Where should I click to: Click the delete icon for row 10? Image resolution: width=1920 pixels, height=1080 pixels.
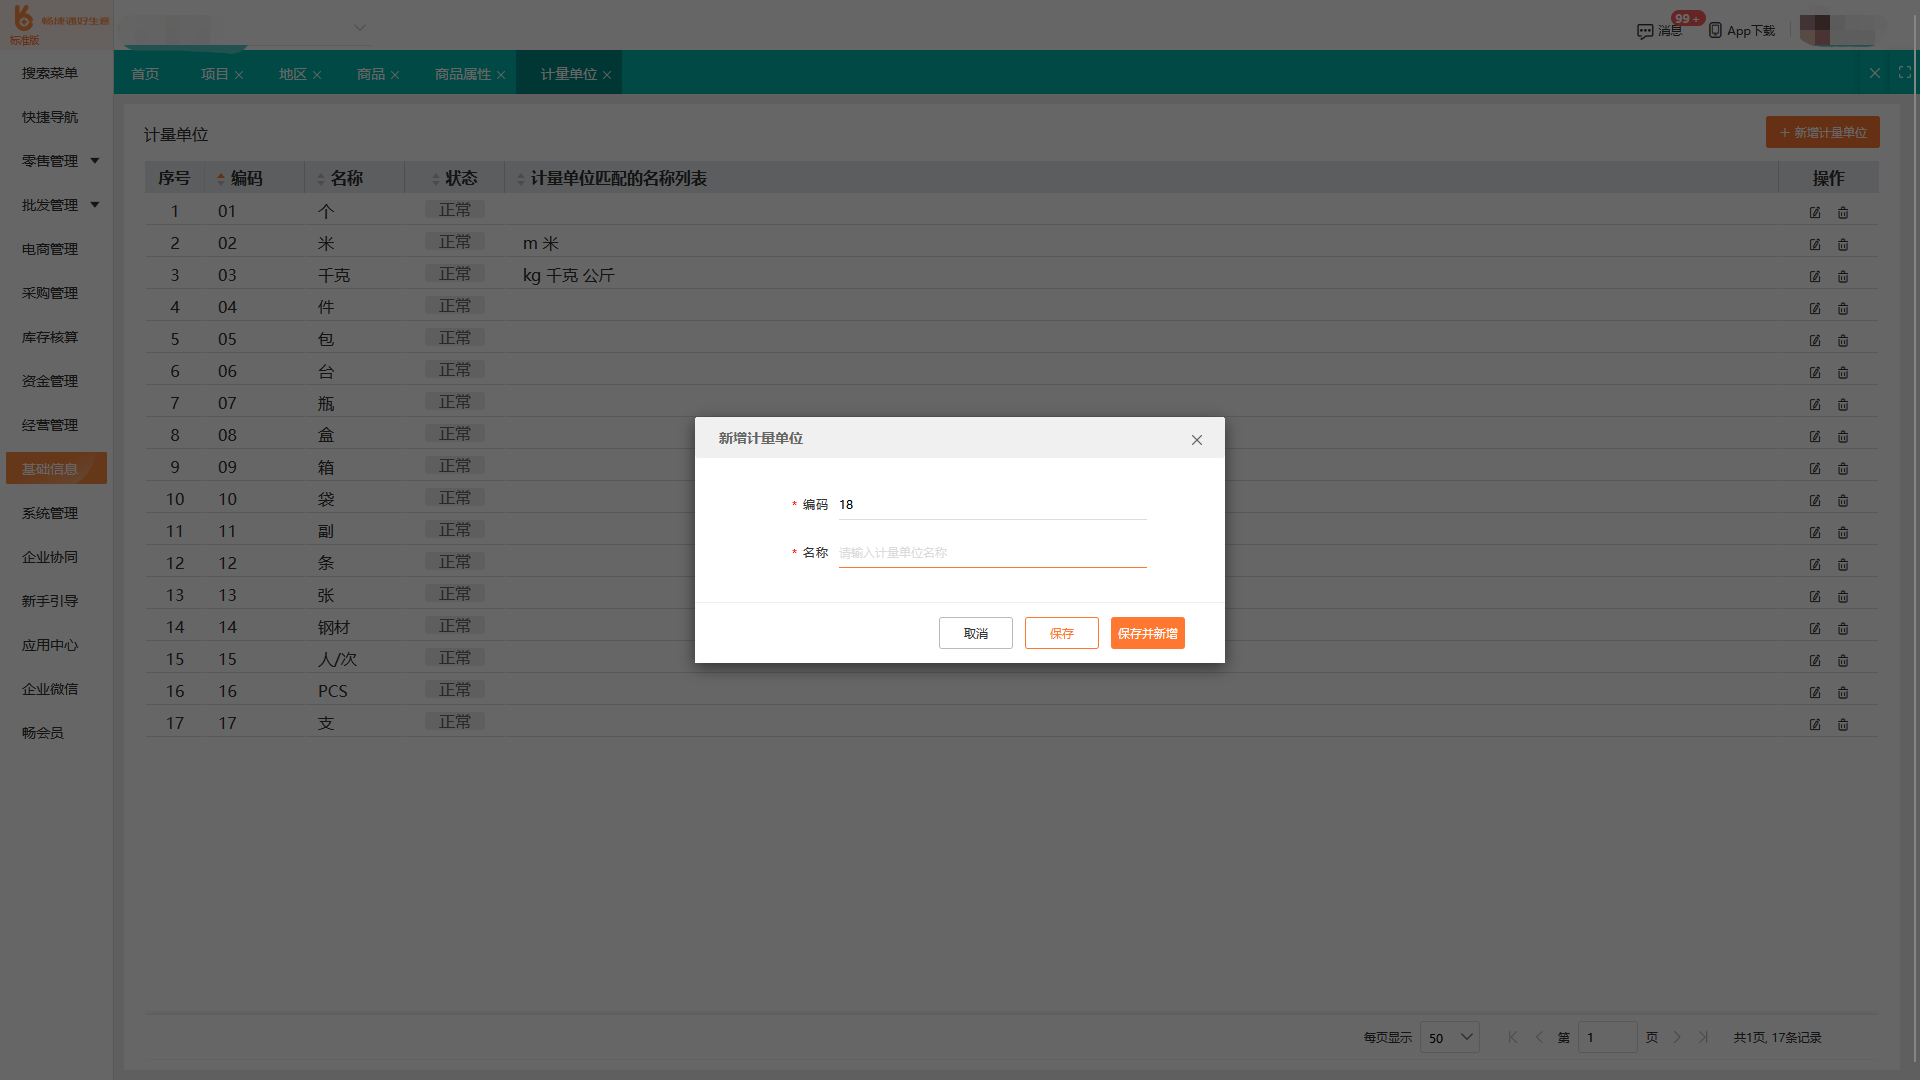click(x=1844, y=500)
